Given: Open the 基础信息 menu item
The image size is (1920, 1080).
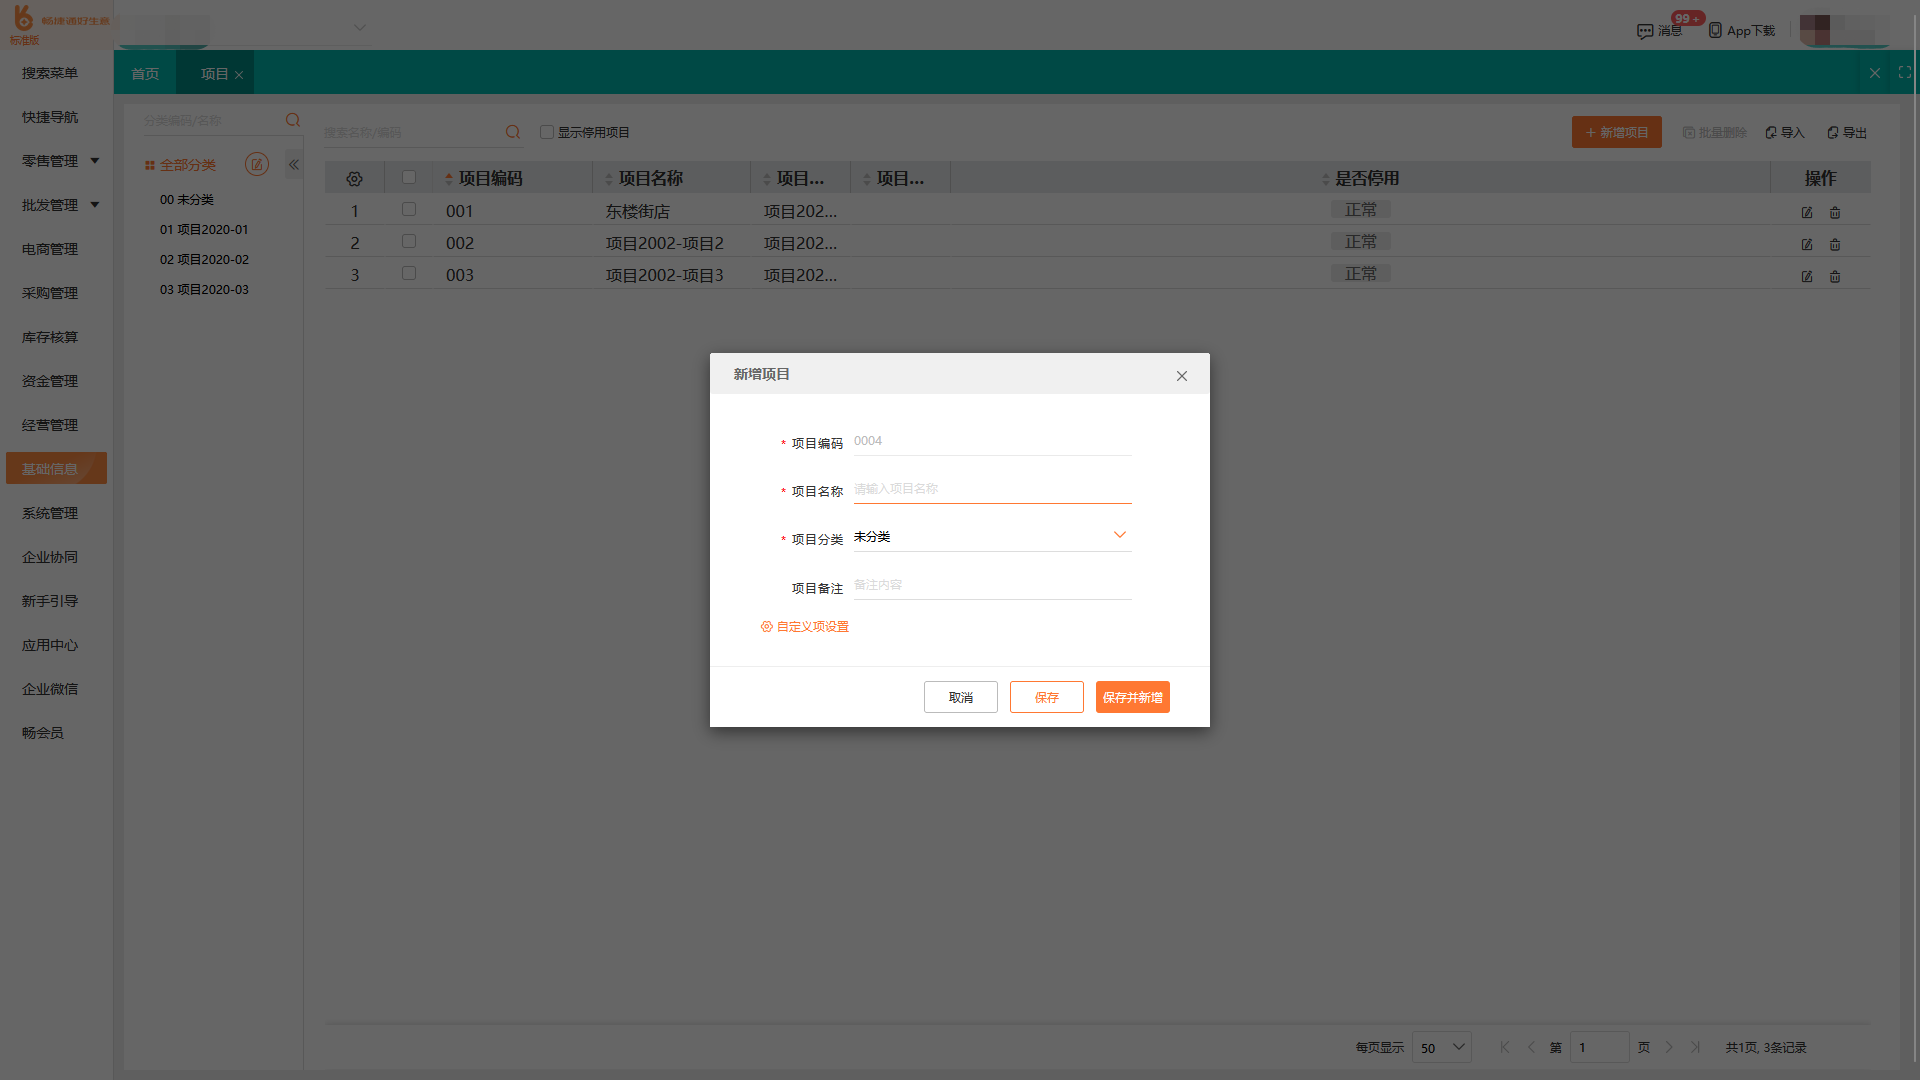Looking at the screenshot, I should coord(54,468).
